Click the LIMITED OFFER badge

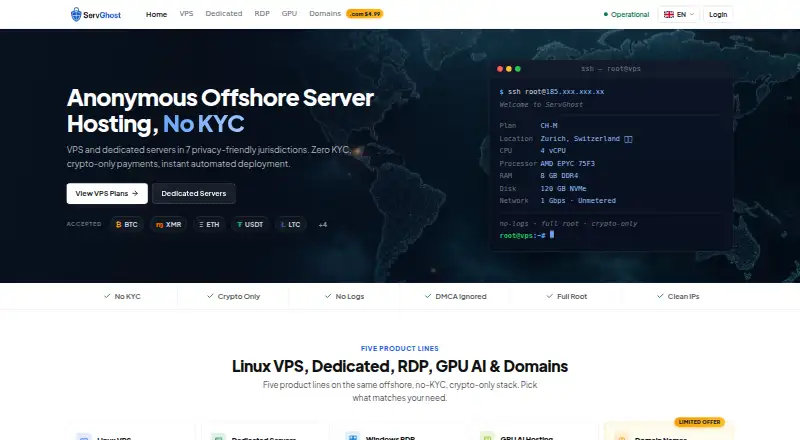(x=699, y=422)
